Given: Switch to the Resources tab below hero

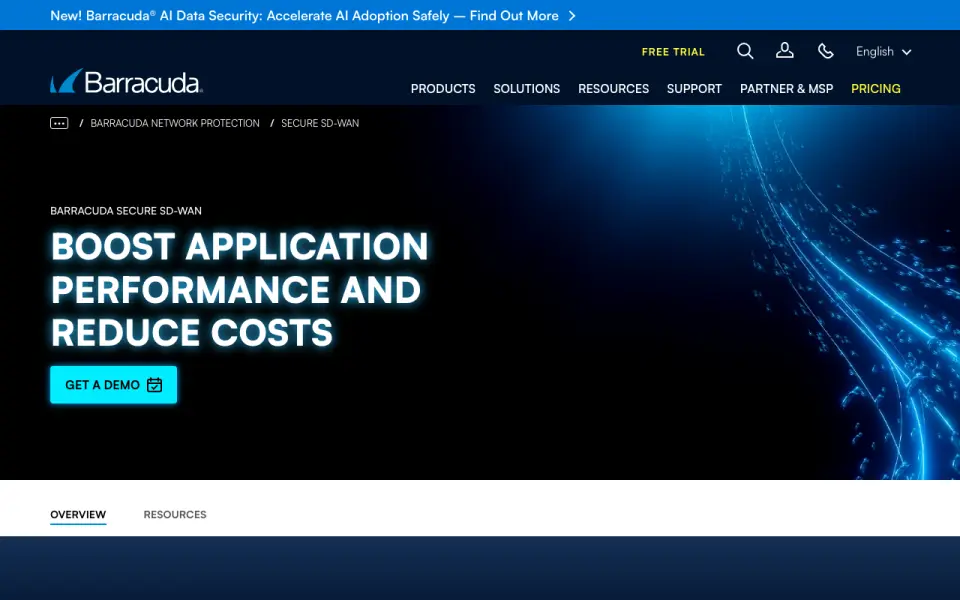Looking at the screenshot, I should [174, 515].
